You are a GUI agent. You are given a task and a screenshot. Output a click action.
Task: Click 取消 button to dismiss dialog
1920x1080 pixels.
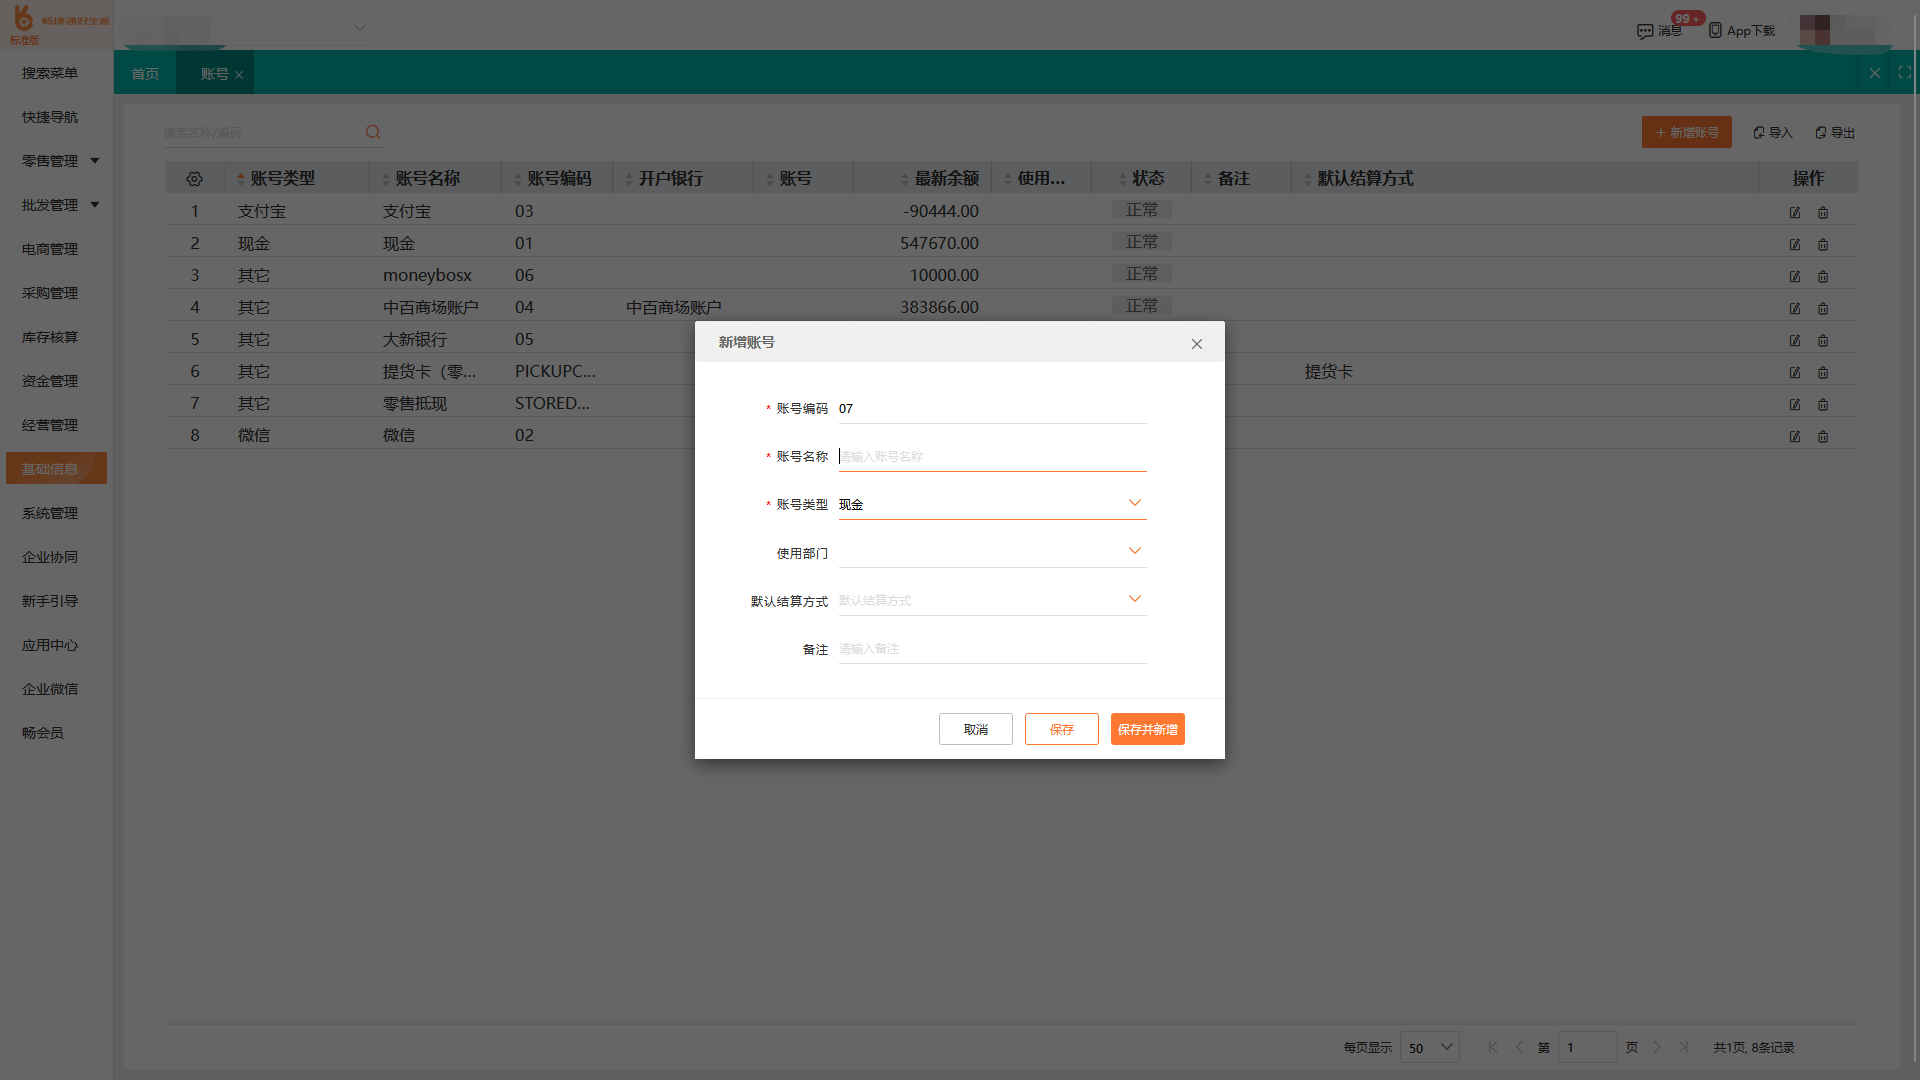(x=976, y=729)
